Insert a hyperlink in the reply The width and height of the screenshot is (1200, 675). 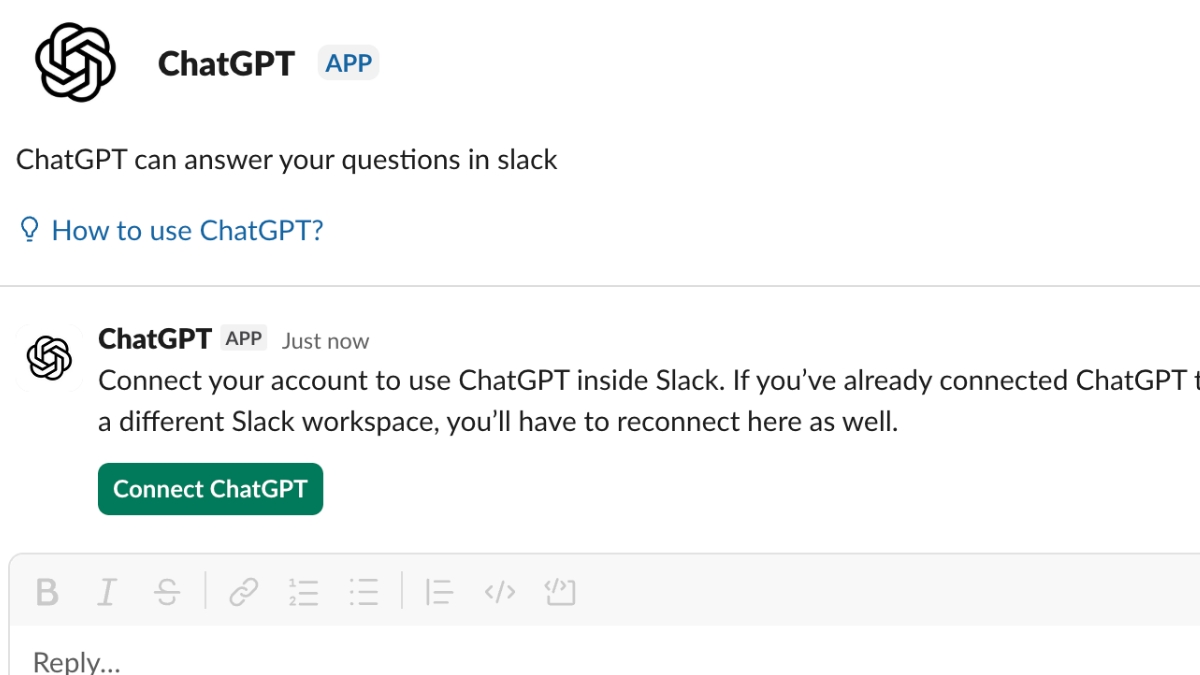[243, 592]
